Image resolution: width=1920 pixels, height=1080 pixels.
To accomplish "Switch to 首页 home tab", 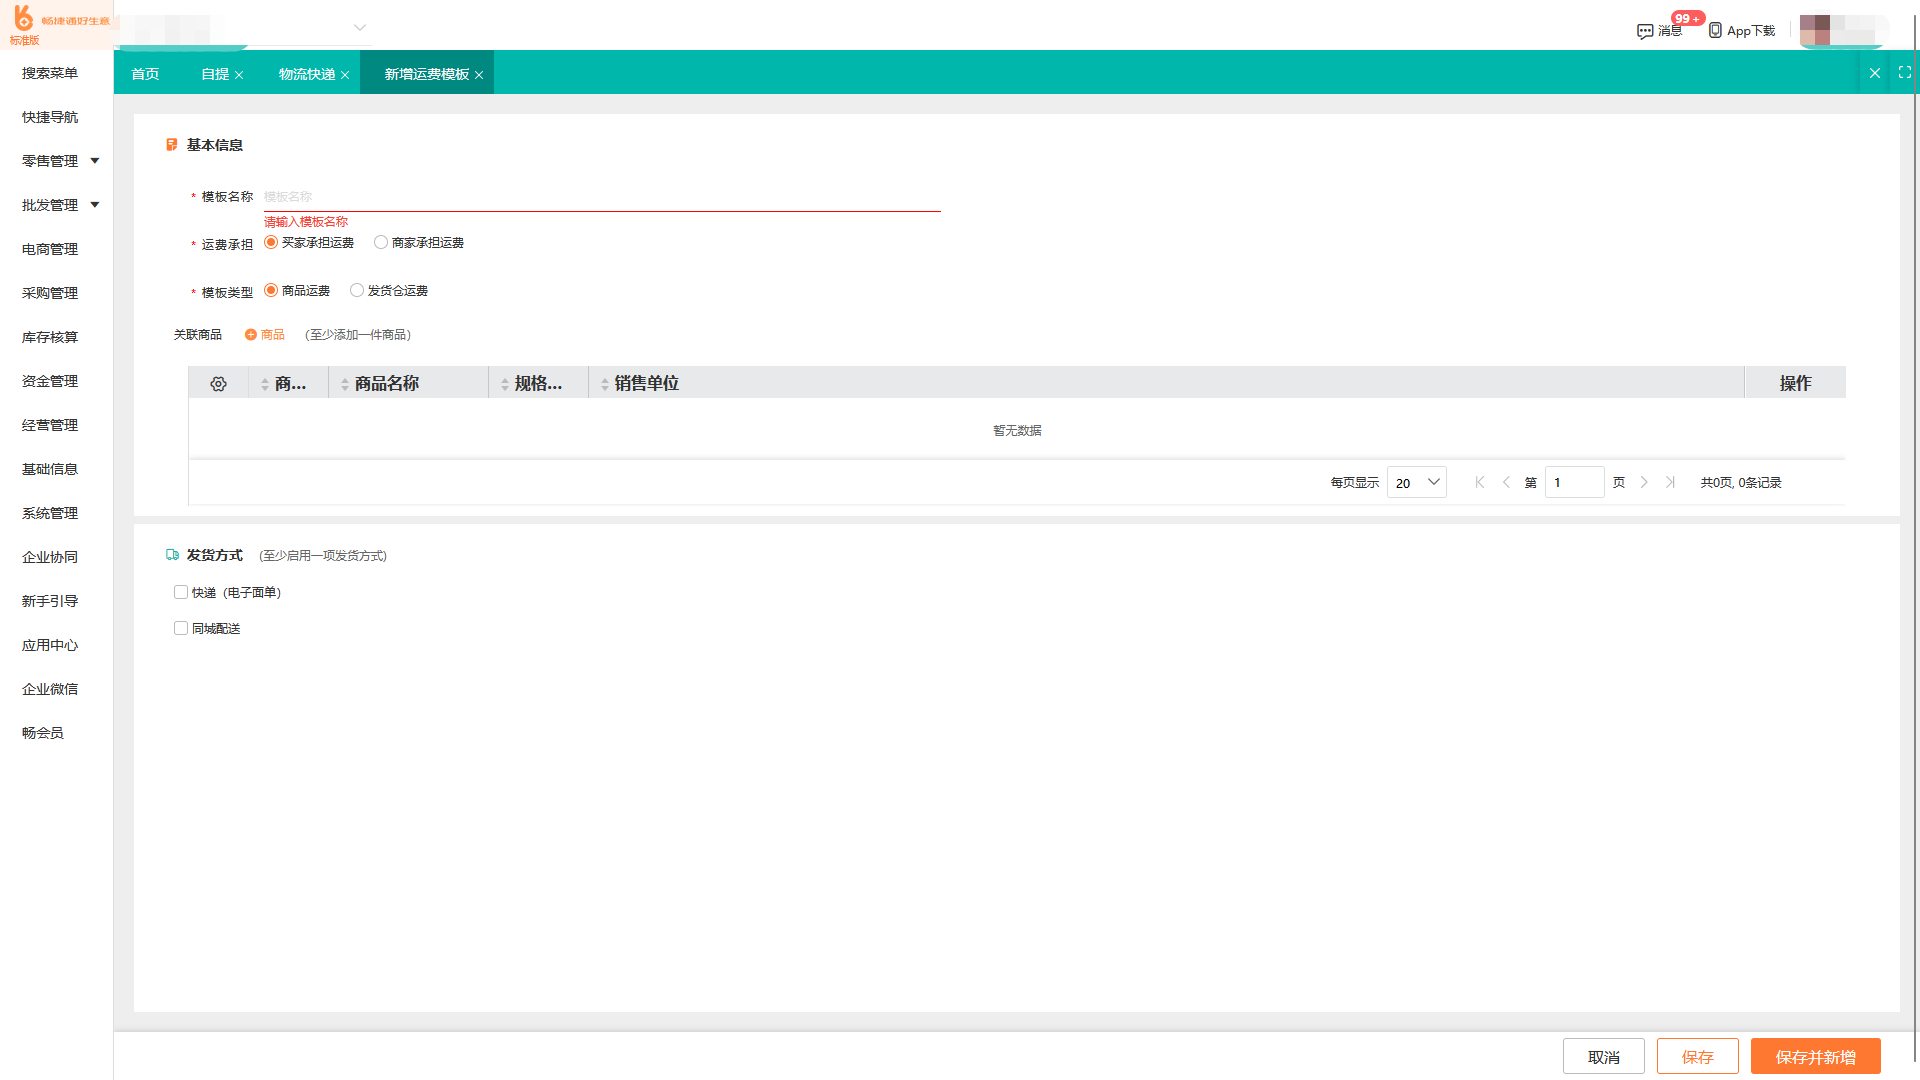I will (x=144, y=73).
